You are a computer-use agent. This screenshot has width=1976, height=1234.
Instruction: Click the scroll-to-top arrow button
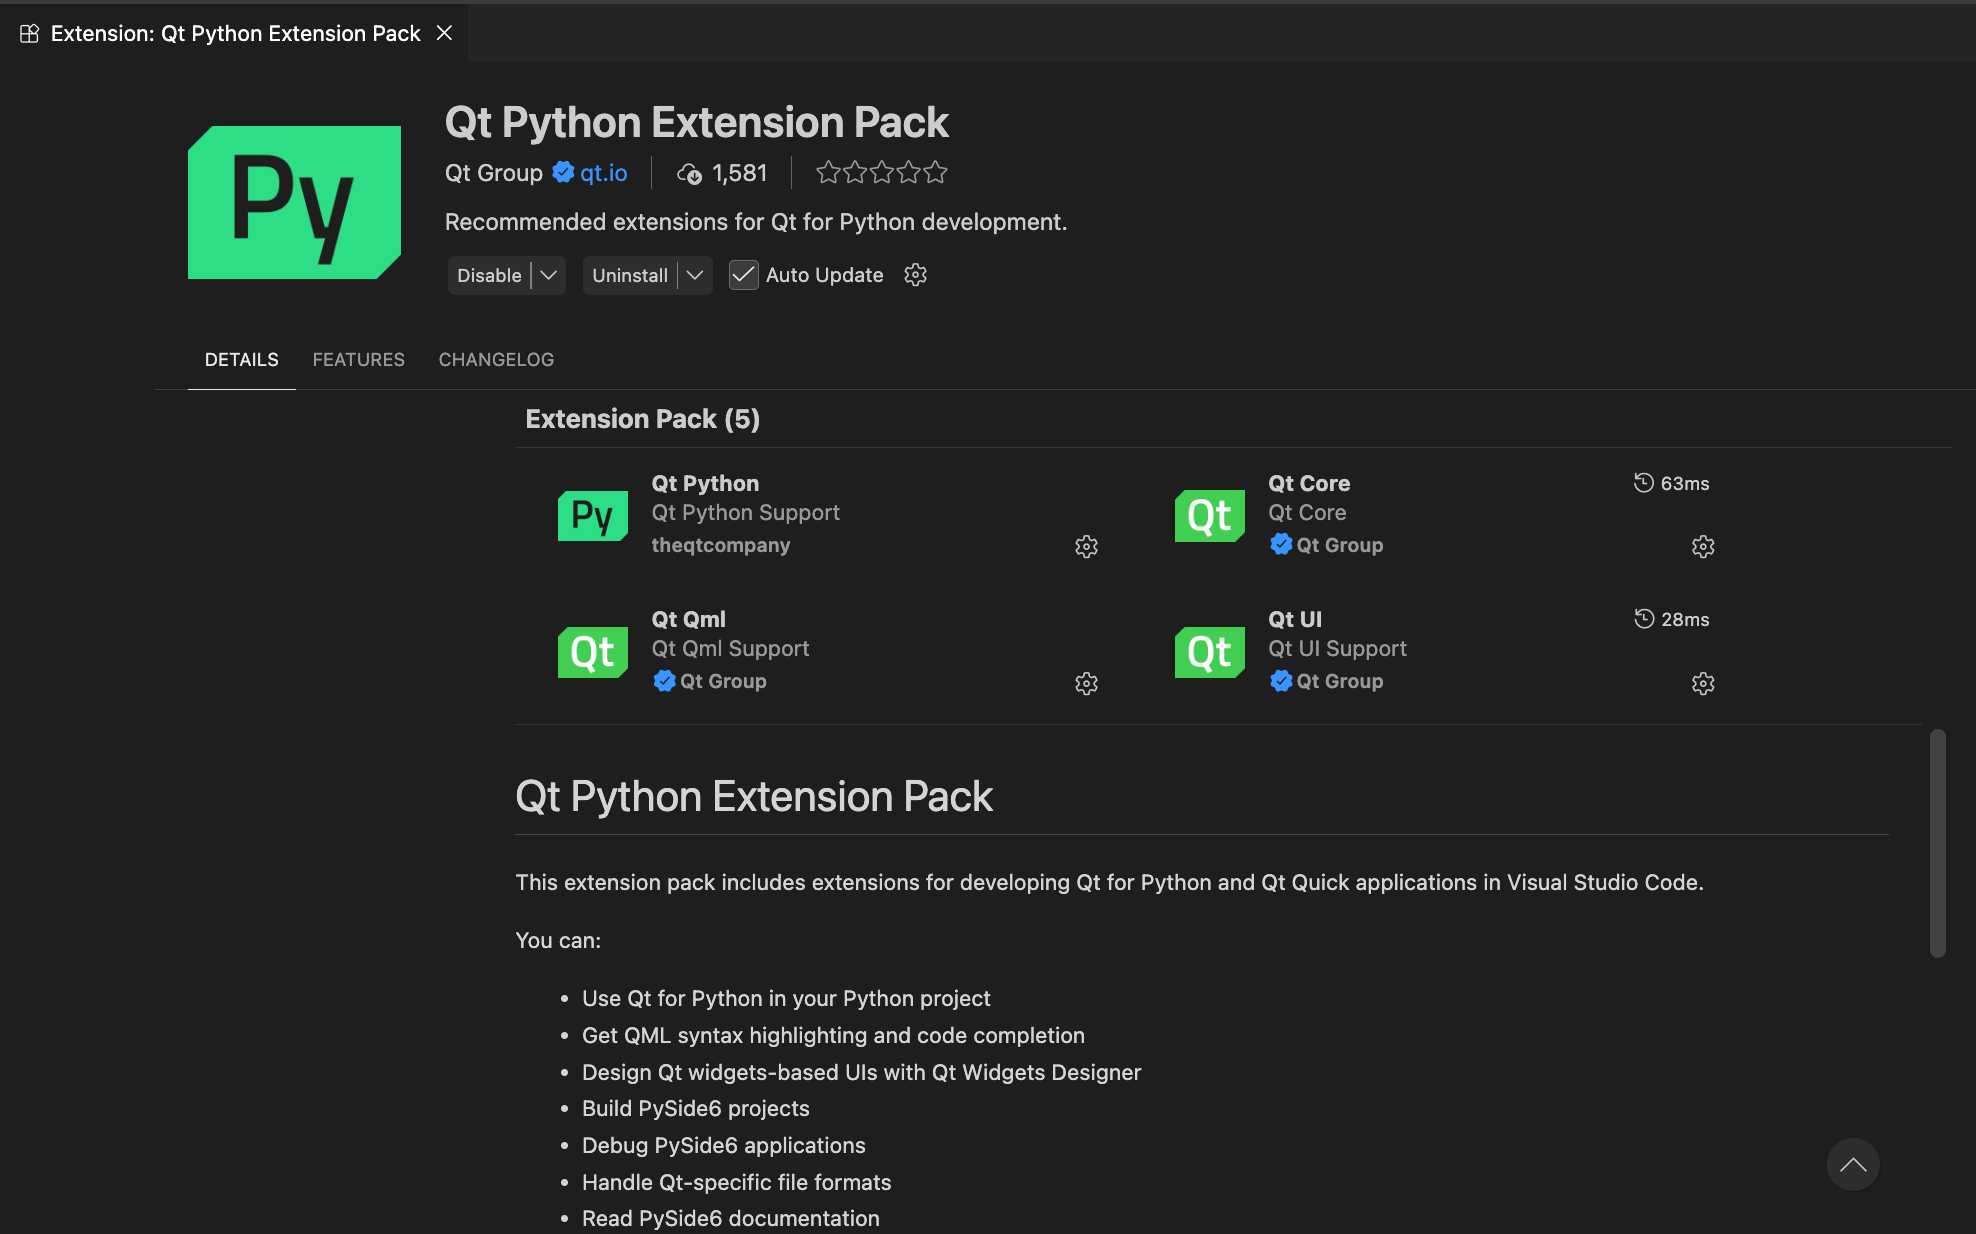coord(1853,1164)
